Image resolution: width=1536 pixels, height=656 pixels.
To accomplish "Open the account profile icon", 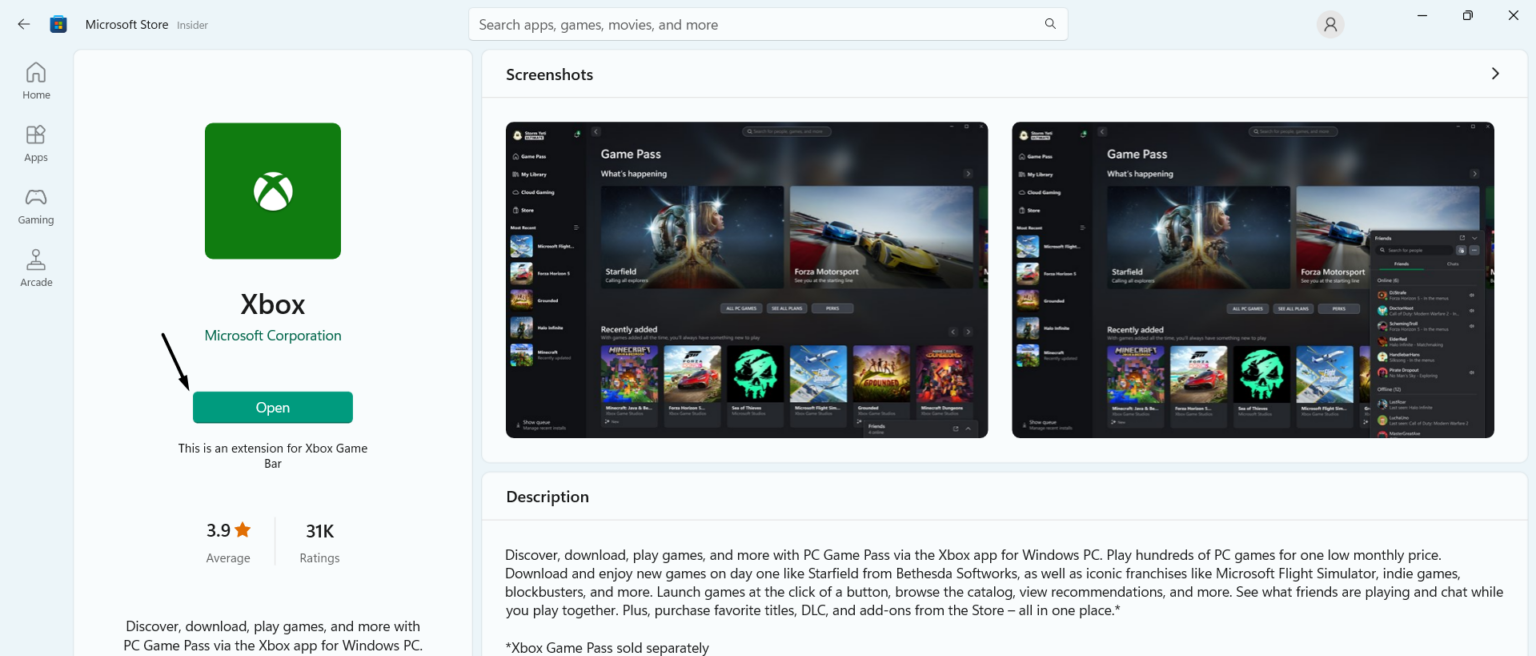I will pyautogui.click(x=1330, y=24).
